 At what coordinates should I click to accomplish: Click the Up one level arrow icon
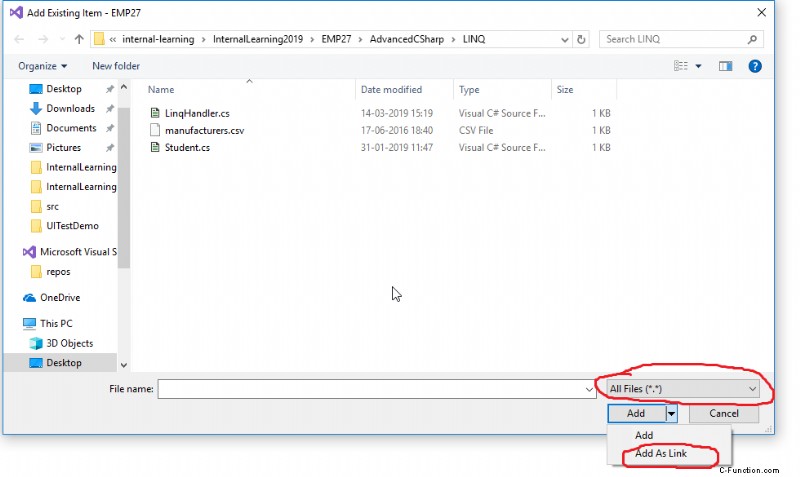click(76, 39)
